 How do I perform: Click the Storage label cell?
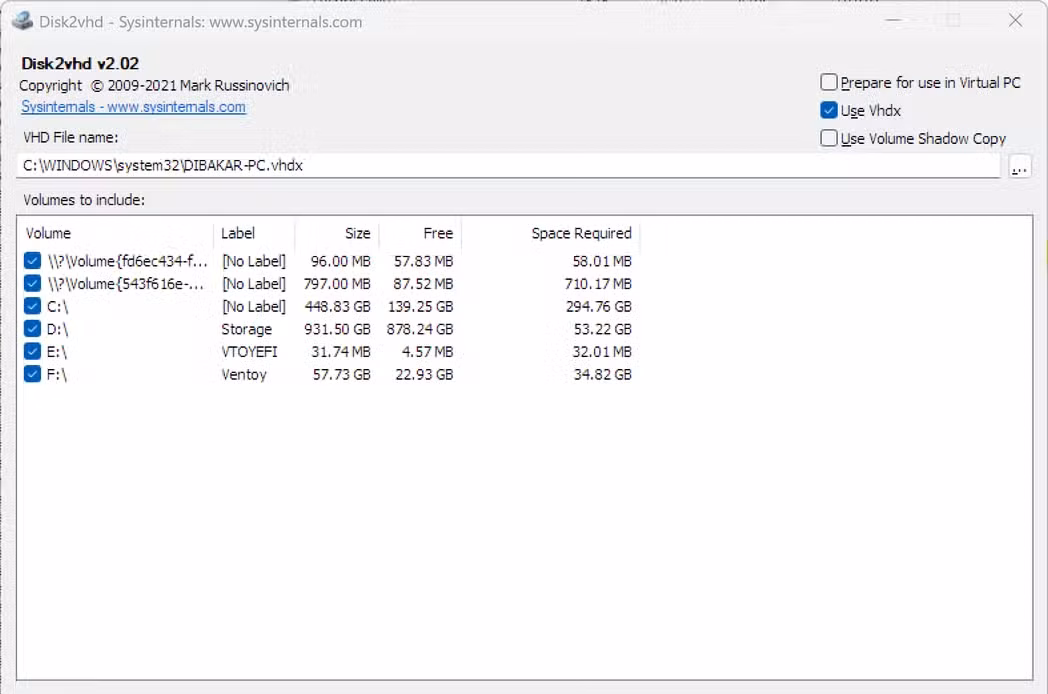[247, 330]
